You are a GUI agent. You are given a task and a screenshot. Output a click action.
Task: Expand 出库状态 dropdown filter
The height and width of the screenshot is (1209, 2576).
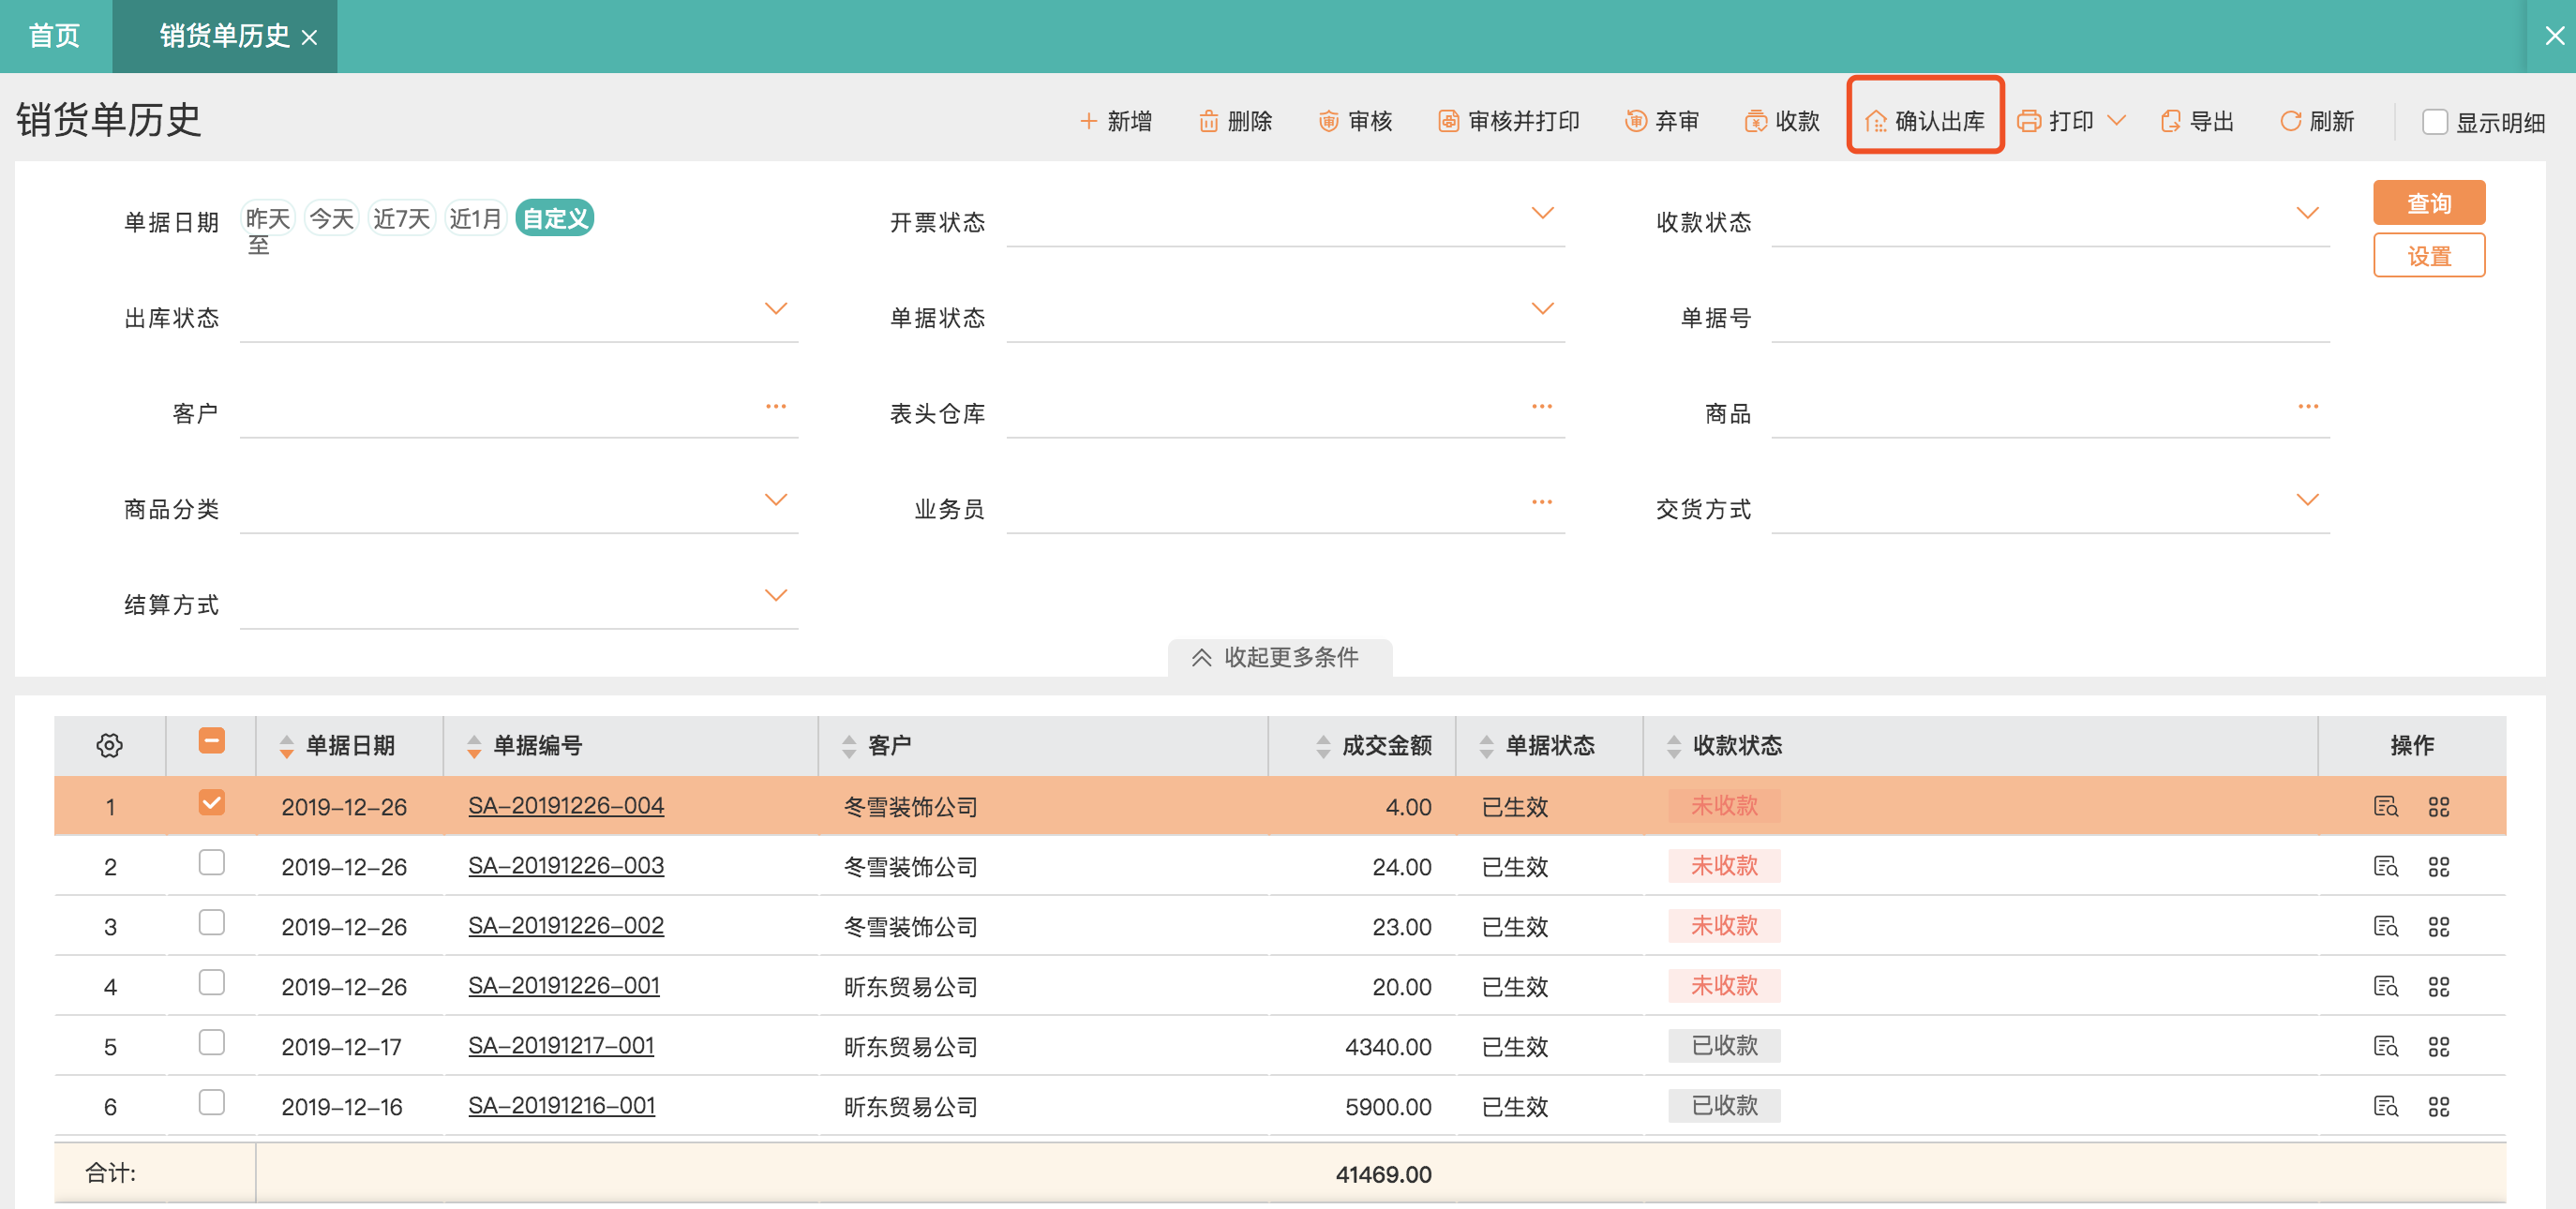pos(773,314)
